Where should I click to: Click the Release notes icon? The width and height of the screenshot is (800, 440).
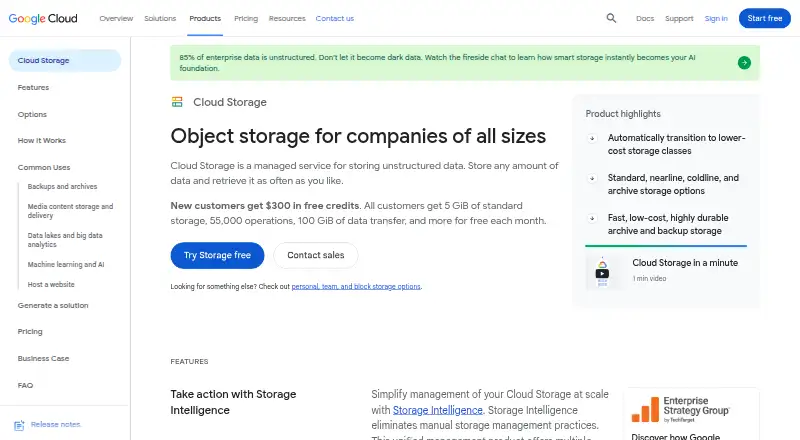tap(19, 425)
